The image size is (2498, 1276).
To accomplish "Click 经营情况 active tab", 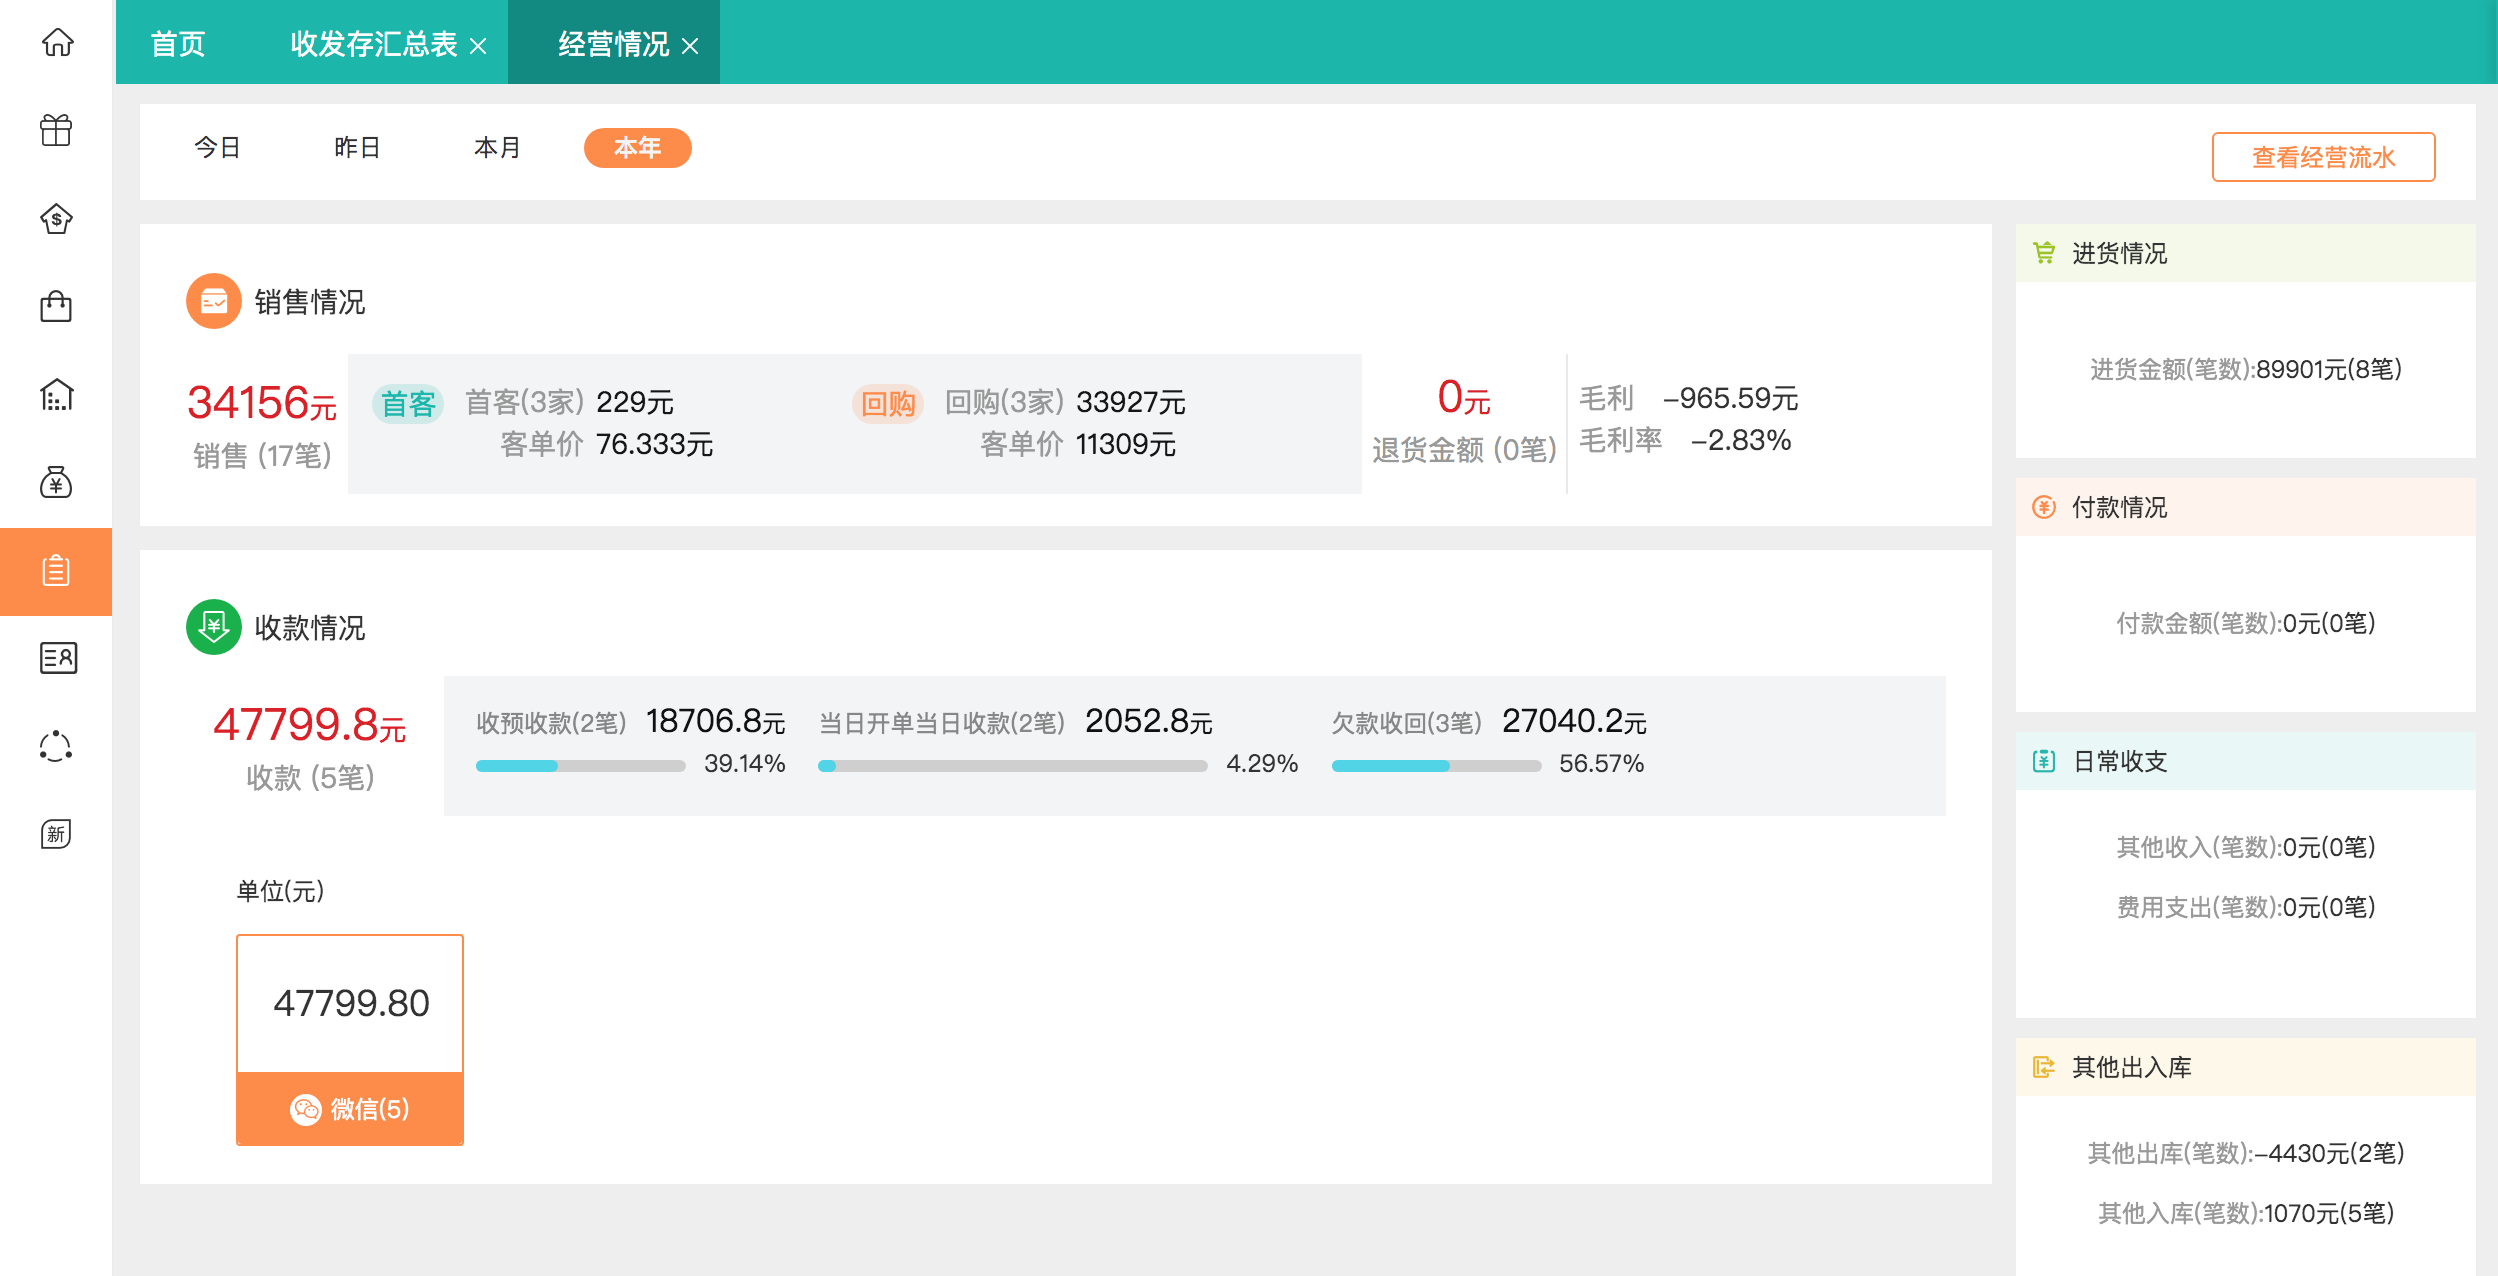I will pos(633,44).
